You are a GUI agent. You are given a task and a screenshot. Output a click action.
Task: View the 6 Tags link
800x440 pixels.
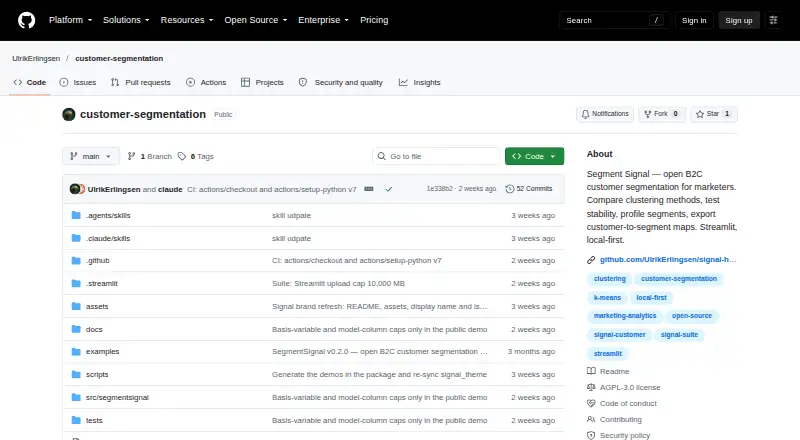pyautogui.click(x=196, y=156)
